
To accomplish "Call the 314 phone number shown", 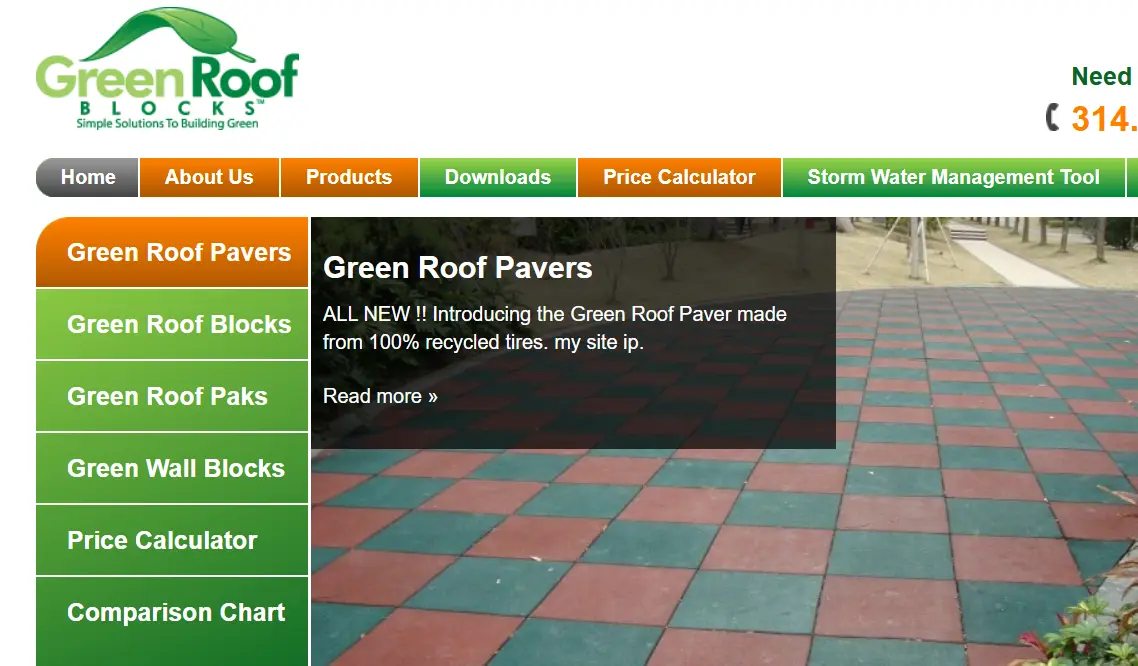I will [1110, 118].
